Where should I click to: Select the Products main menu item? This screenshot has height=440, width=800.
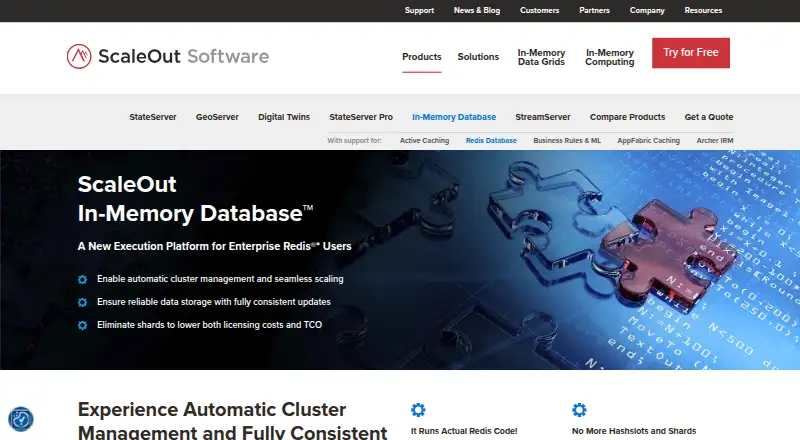pyautogui.click(x=421, y=57)
